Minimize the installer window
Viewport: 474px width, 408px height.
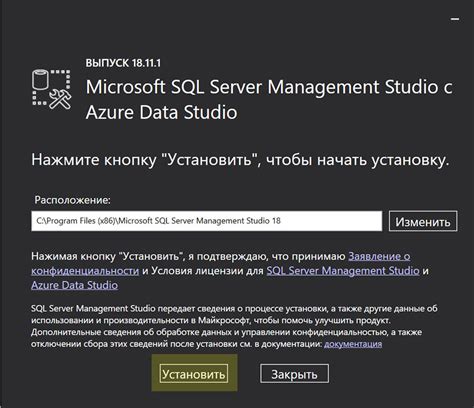point(455,19)
